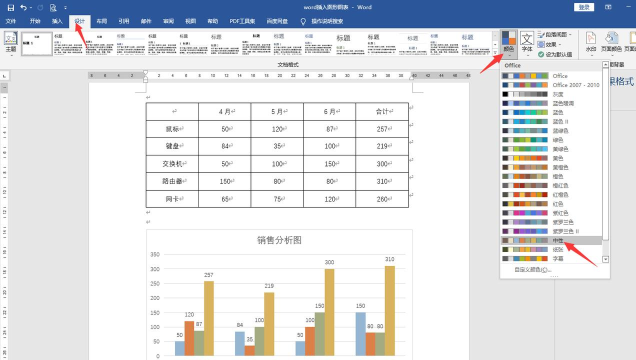Choose the 红橙色 color scheme
Screen dimensions: 636x360
(551, 195)
